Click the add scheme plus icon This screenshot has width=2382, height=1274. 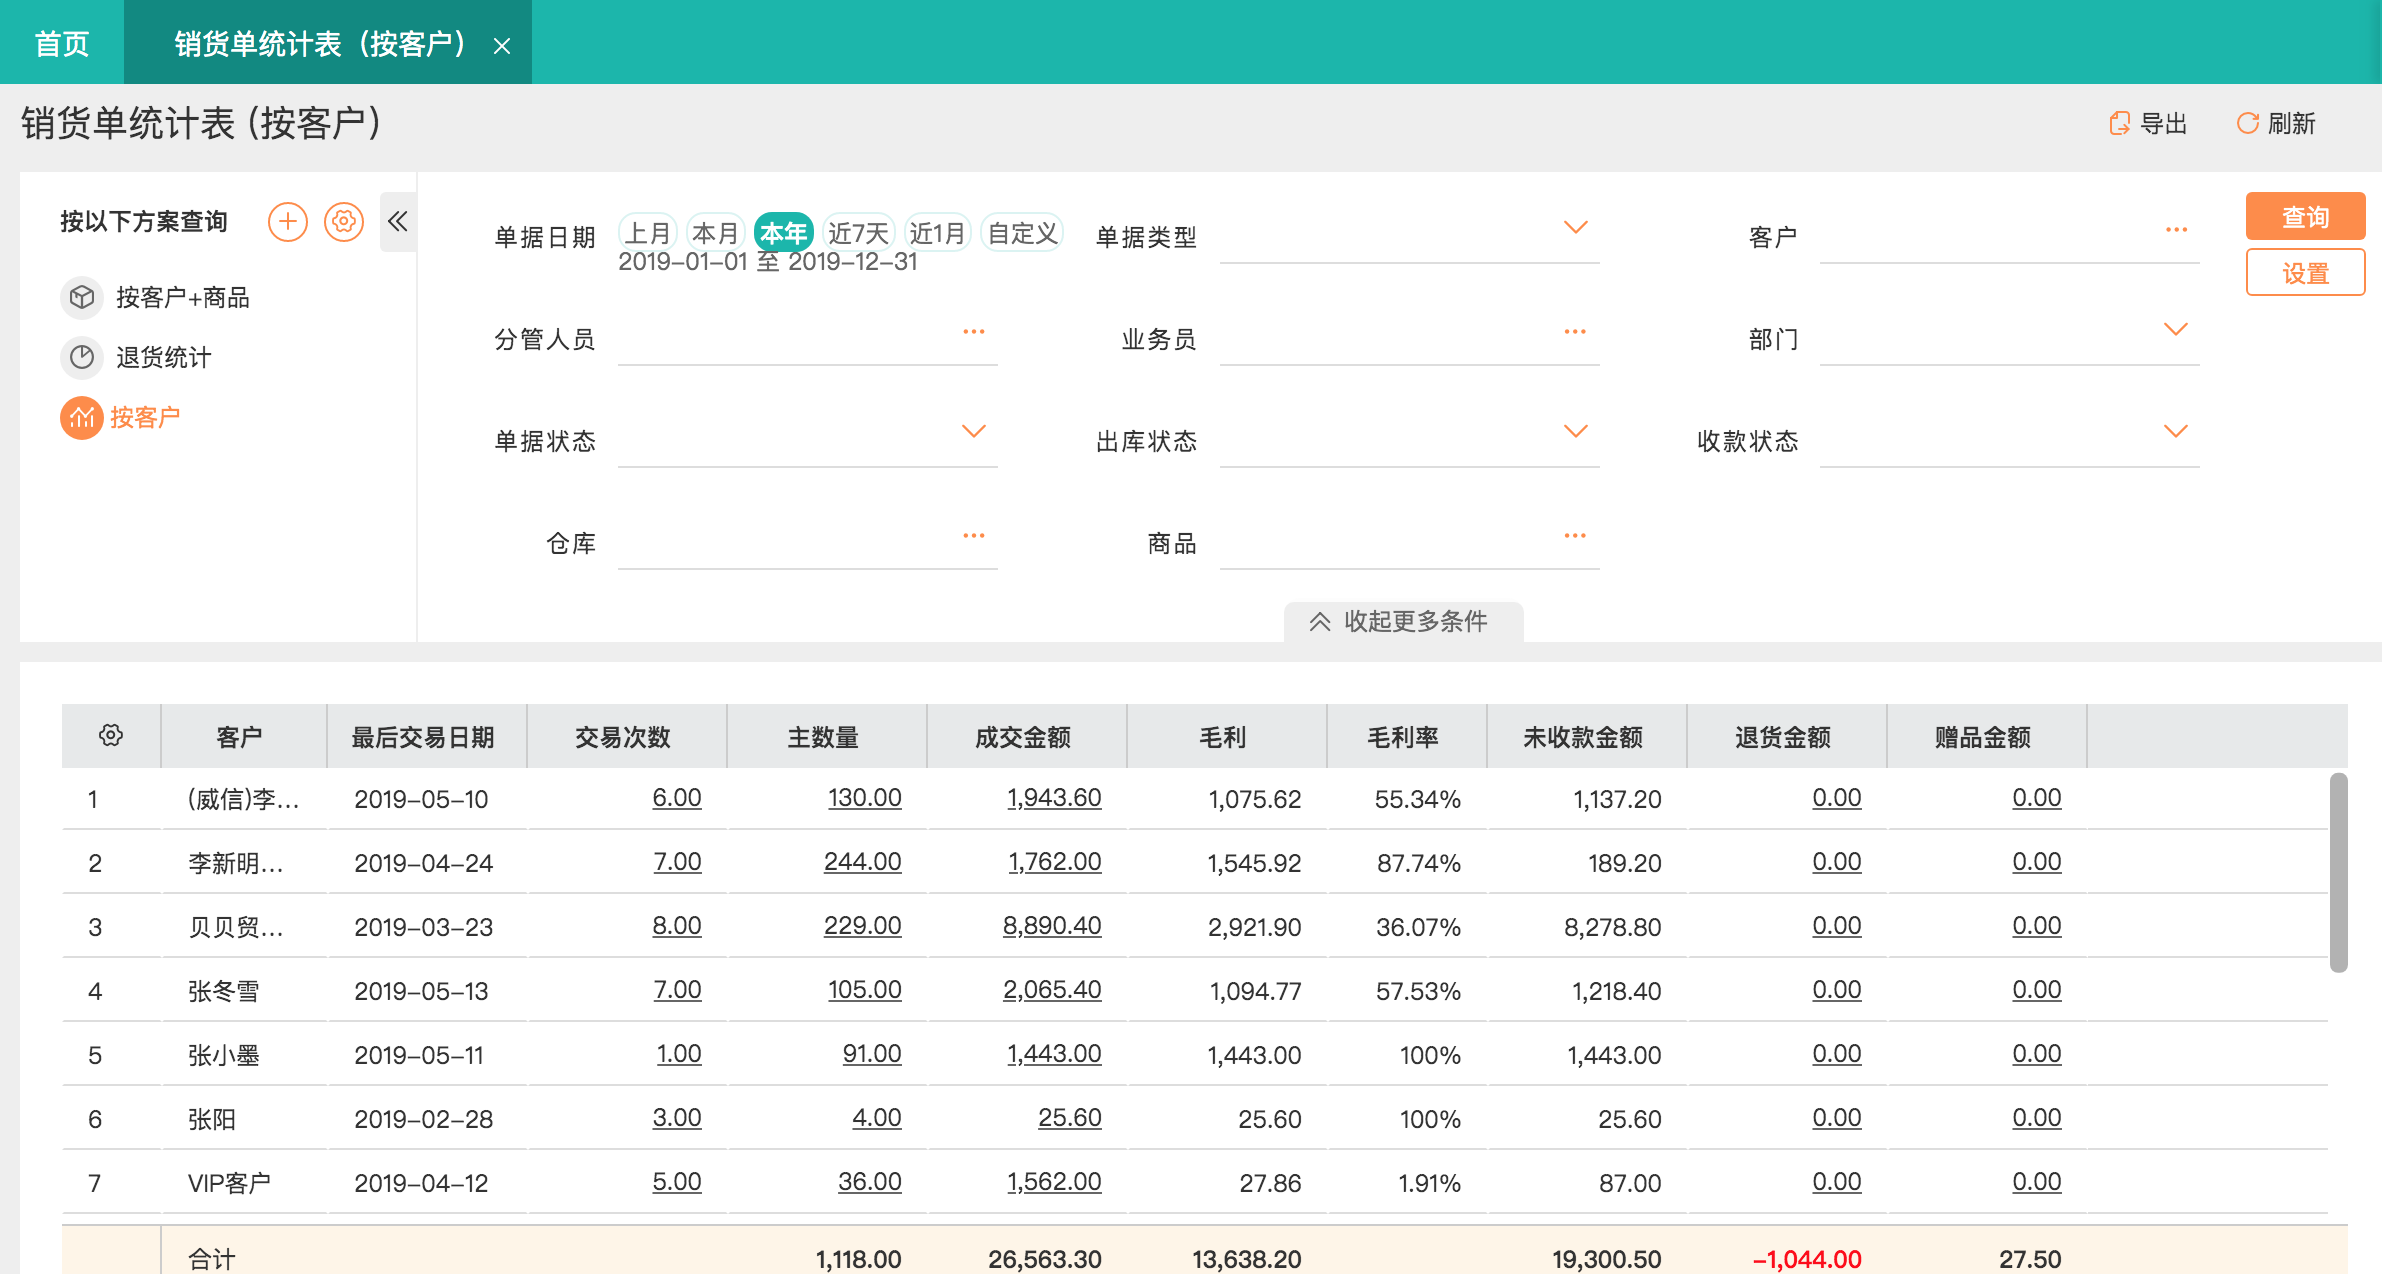point(288,222)
